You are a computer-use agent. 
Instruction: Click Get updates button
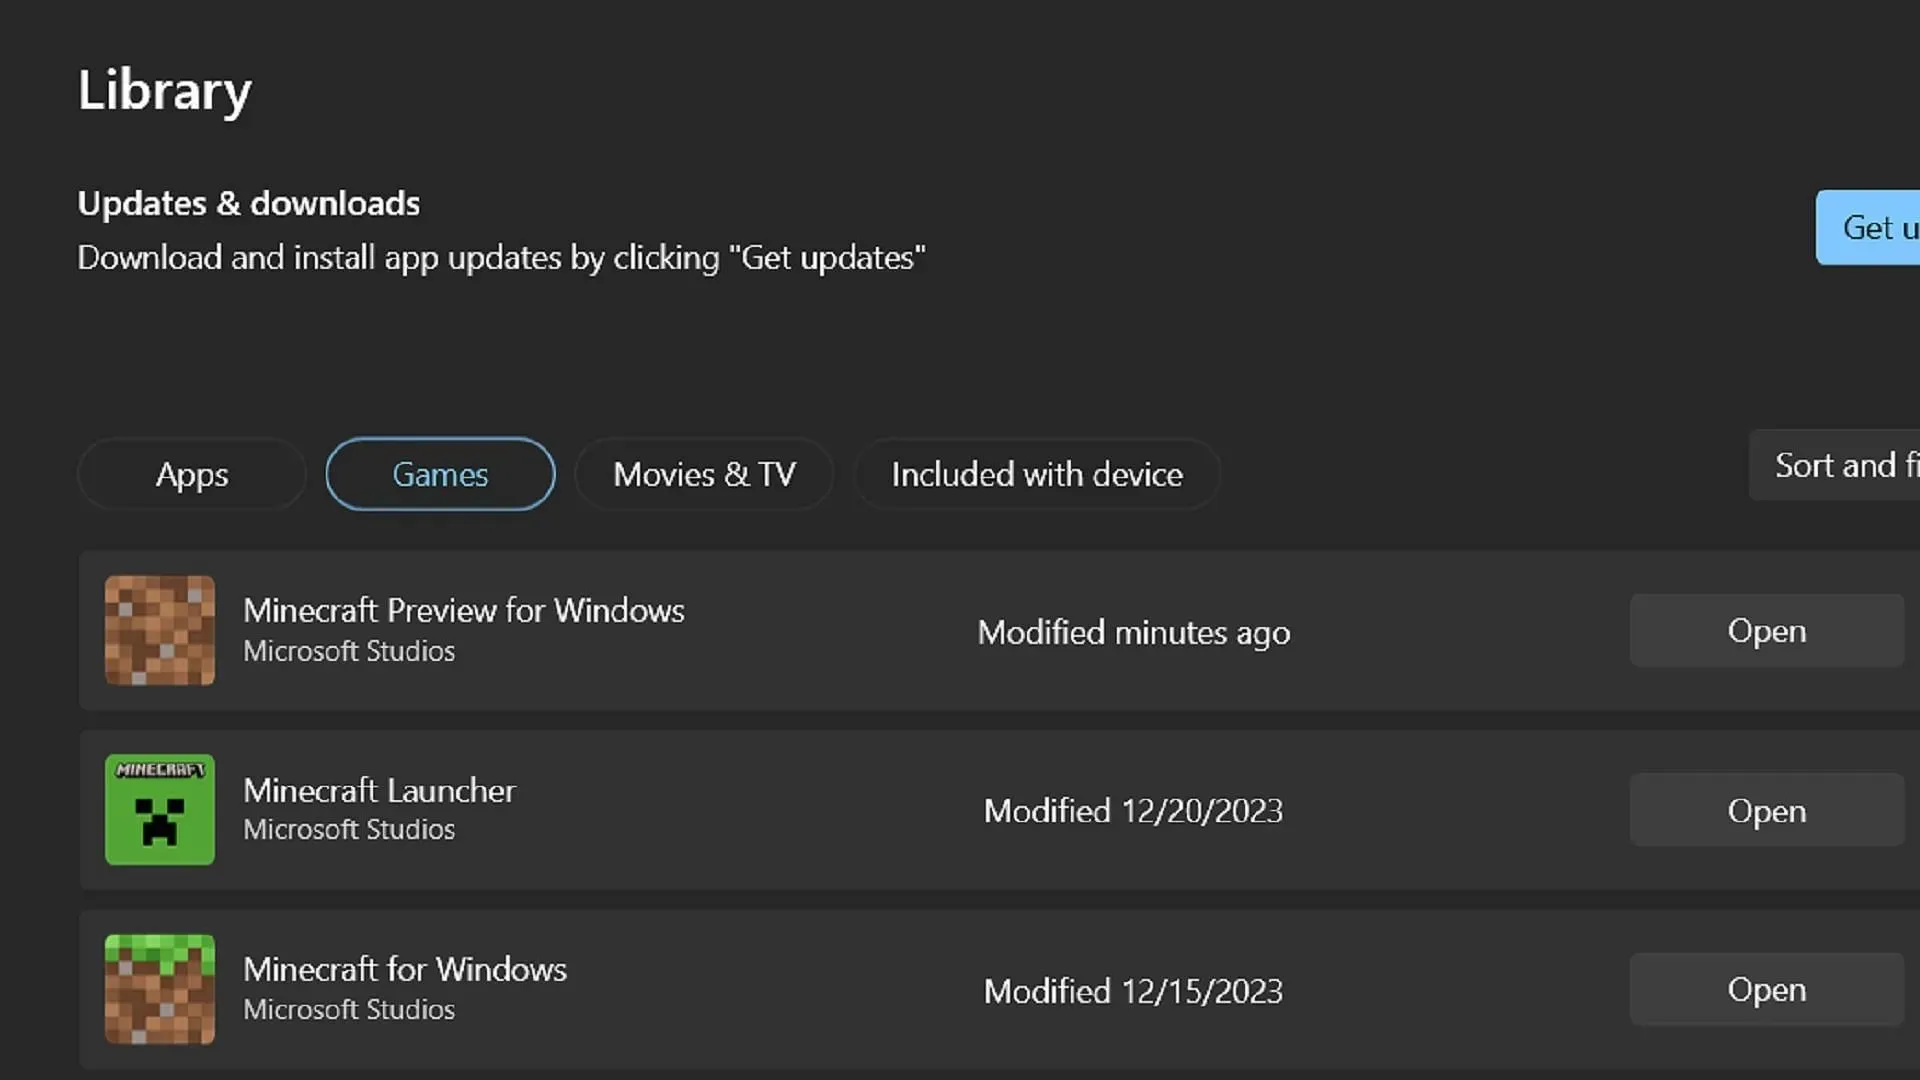pos(1886,227)
